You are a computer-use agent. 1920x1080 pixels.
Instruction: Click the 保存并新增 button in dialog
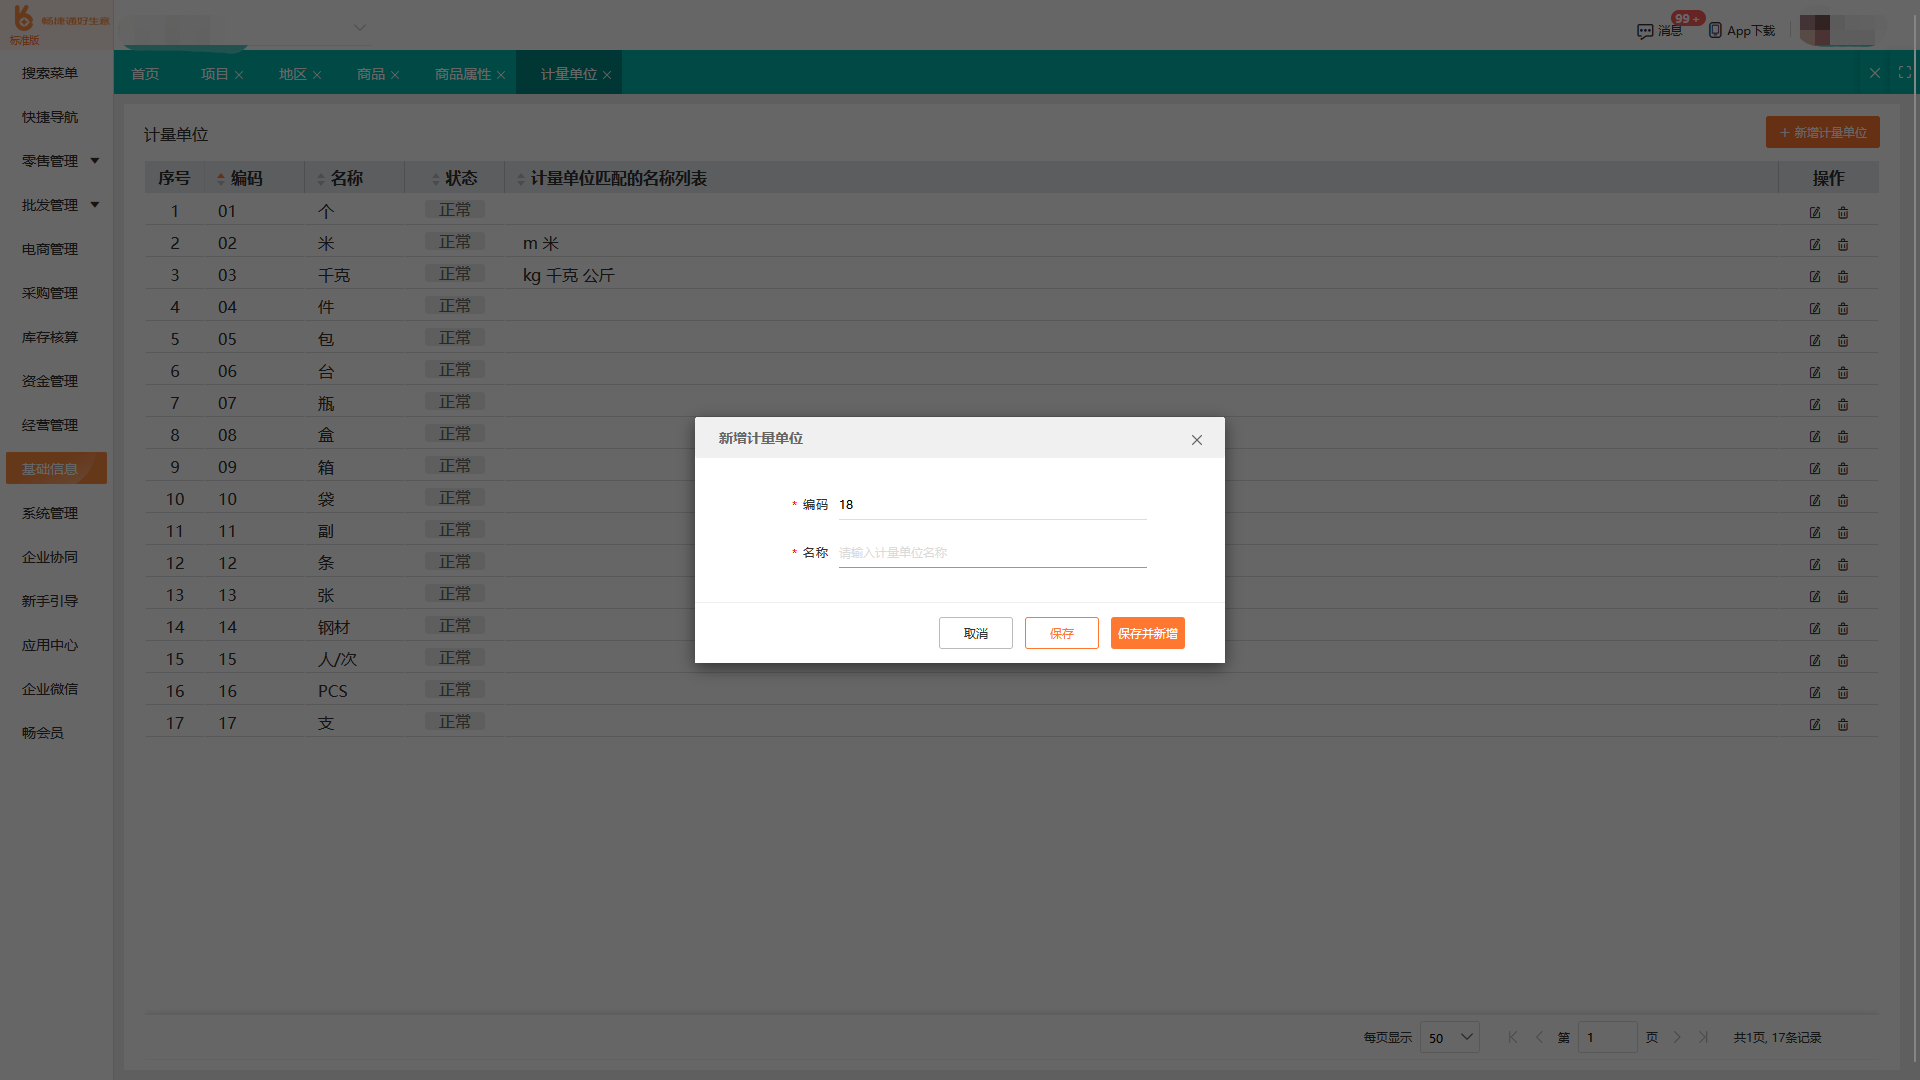[1147, 633]
